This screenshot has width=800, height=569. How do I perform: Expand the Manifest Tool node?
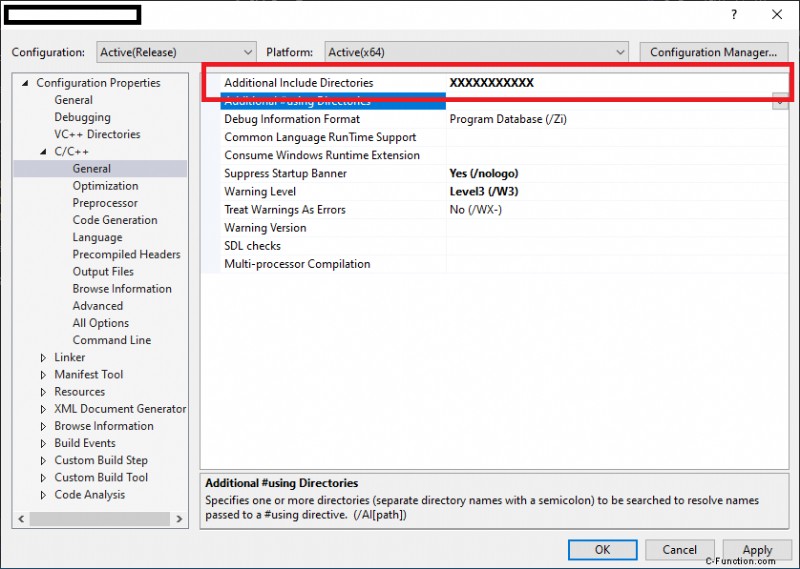click(43, 375)
